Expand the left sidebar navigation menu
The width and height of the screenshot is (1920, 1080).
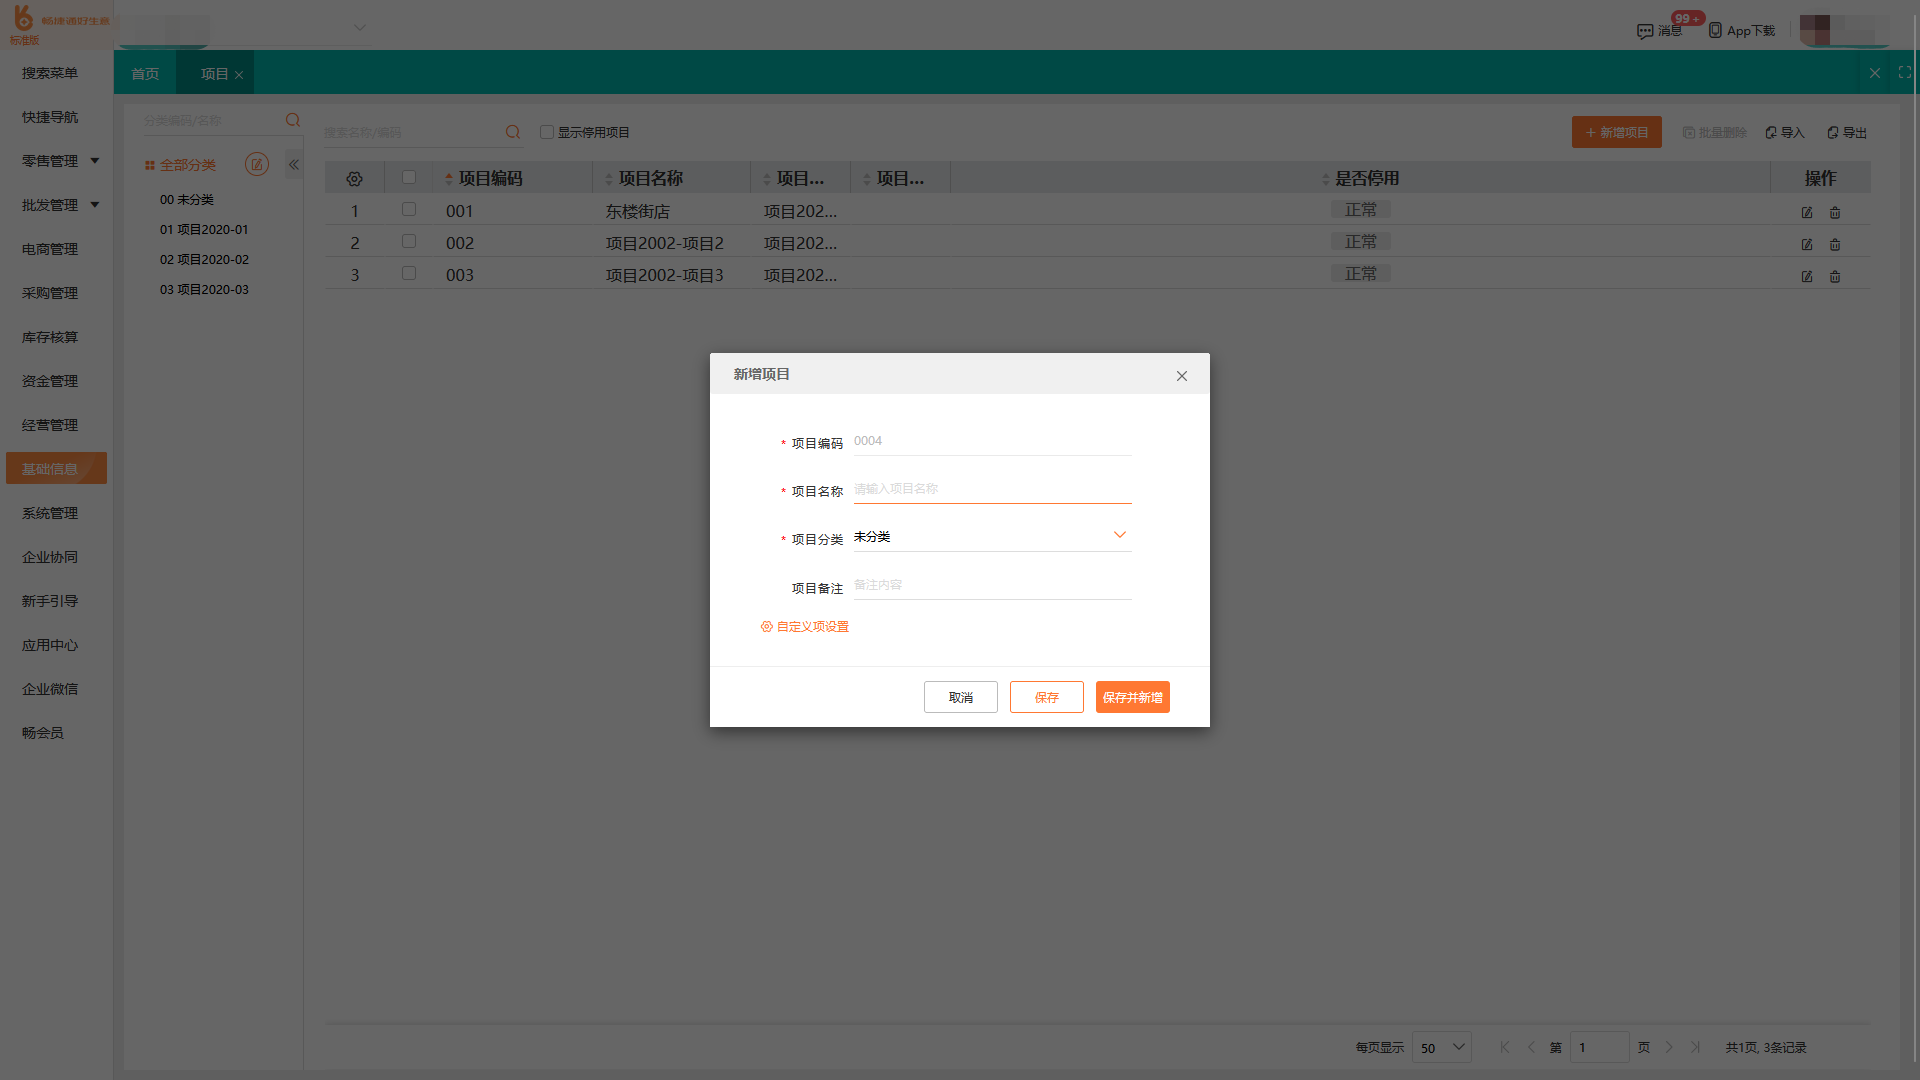[x=293, y=165]
